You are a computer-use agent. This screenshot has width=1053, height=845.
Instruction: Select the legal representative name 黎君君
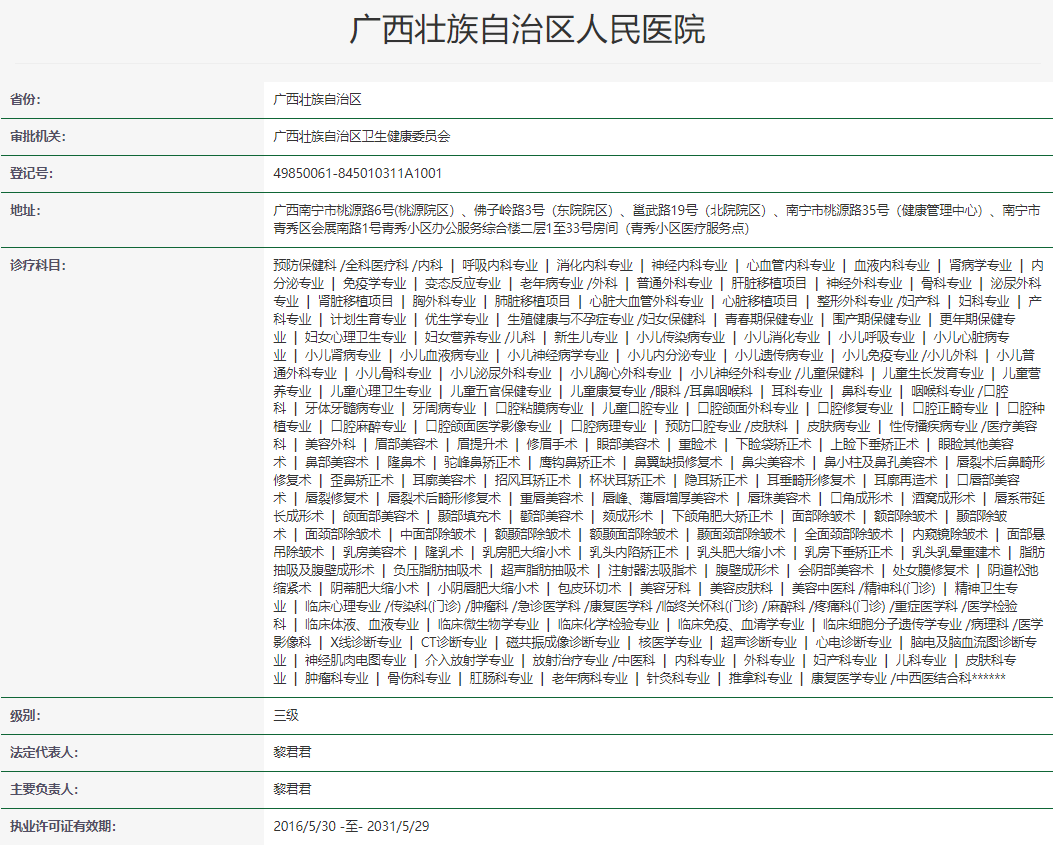coord(290,752)
